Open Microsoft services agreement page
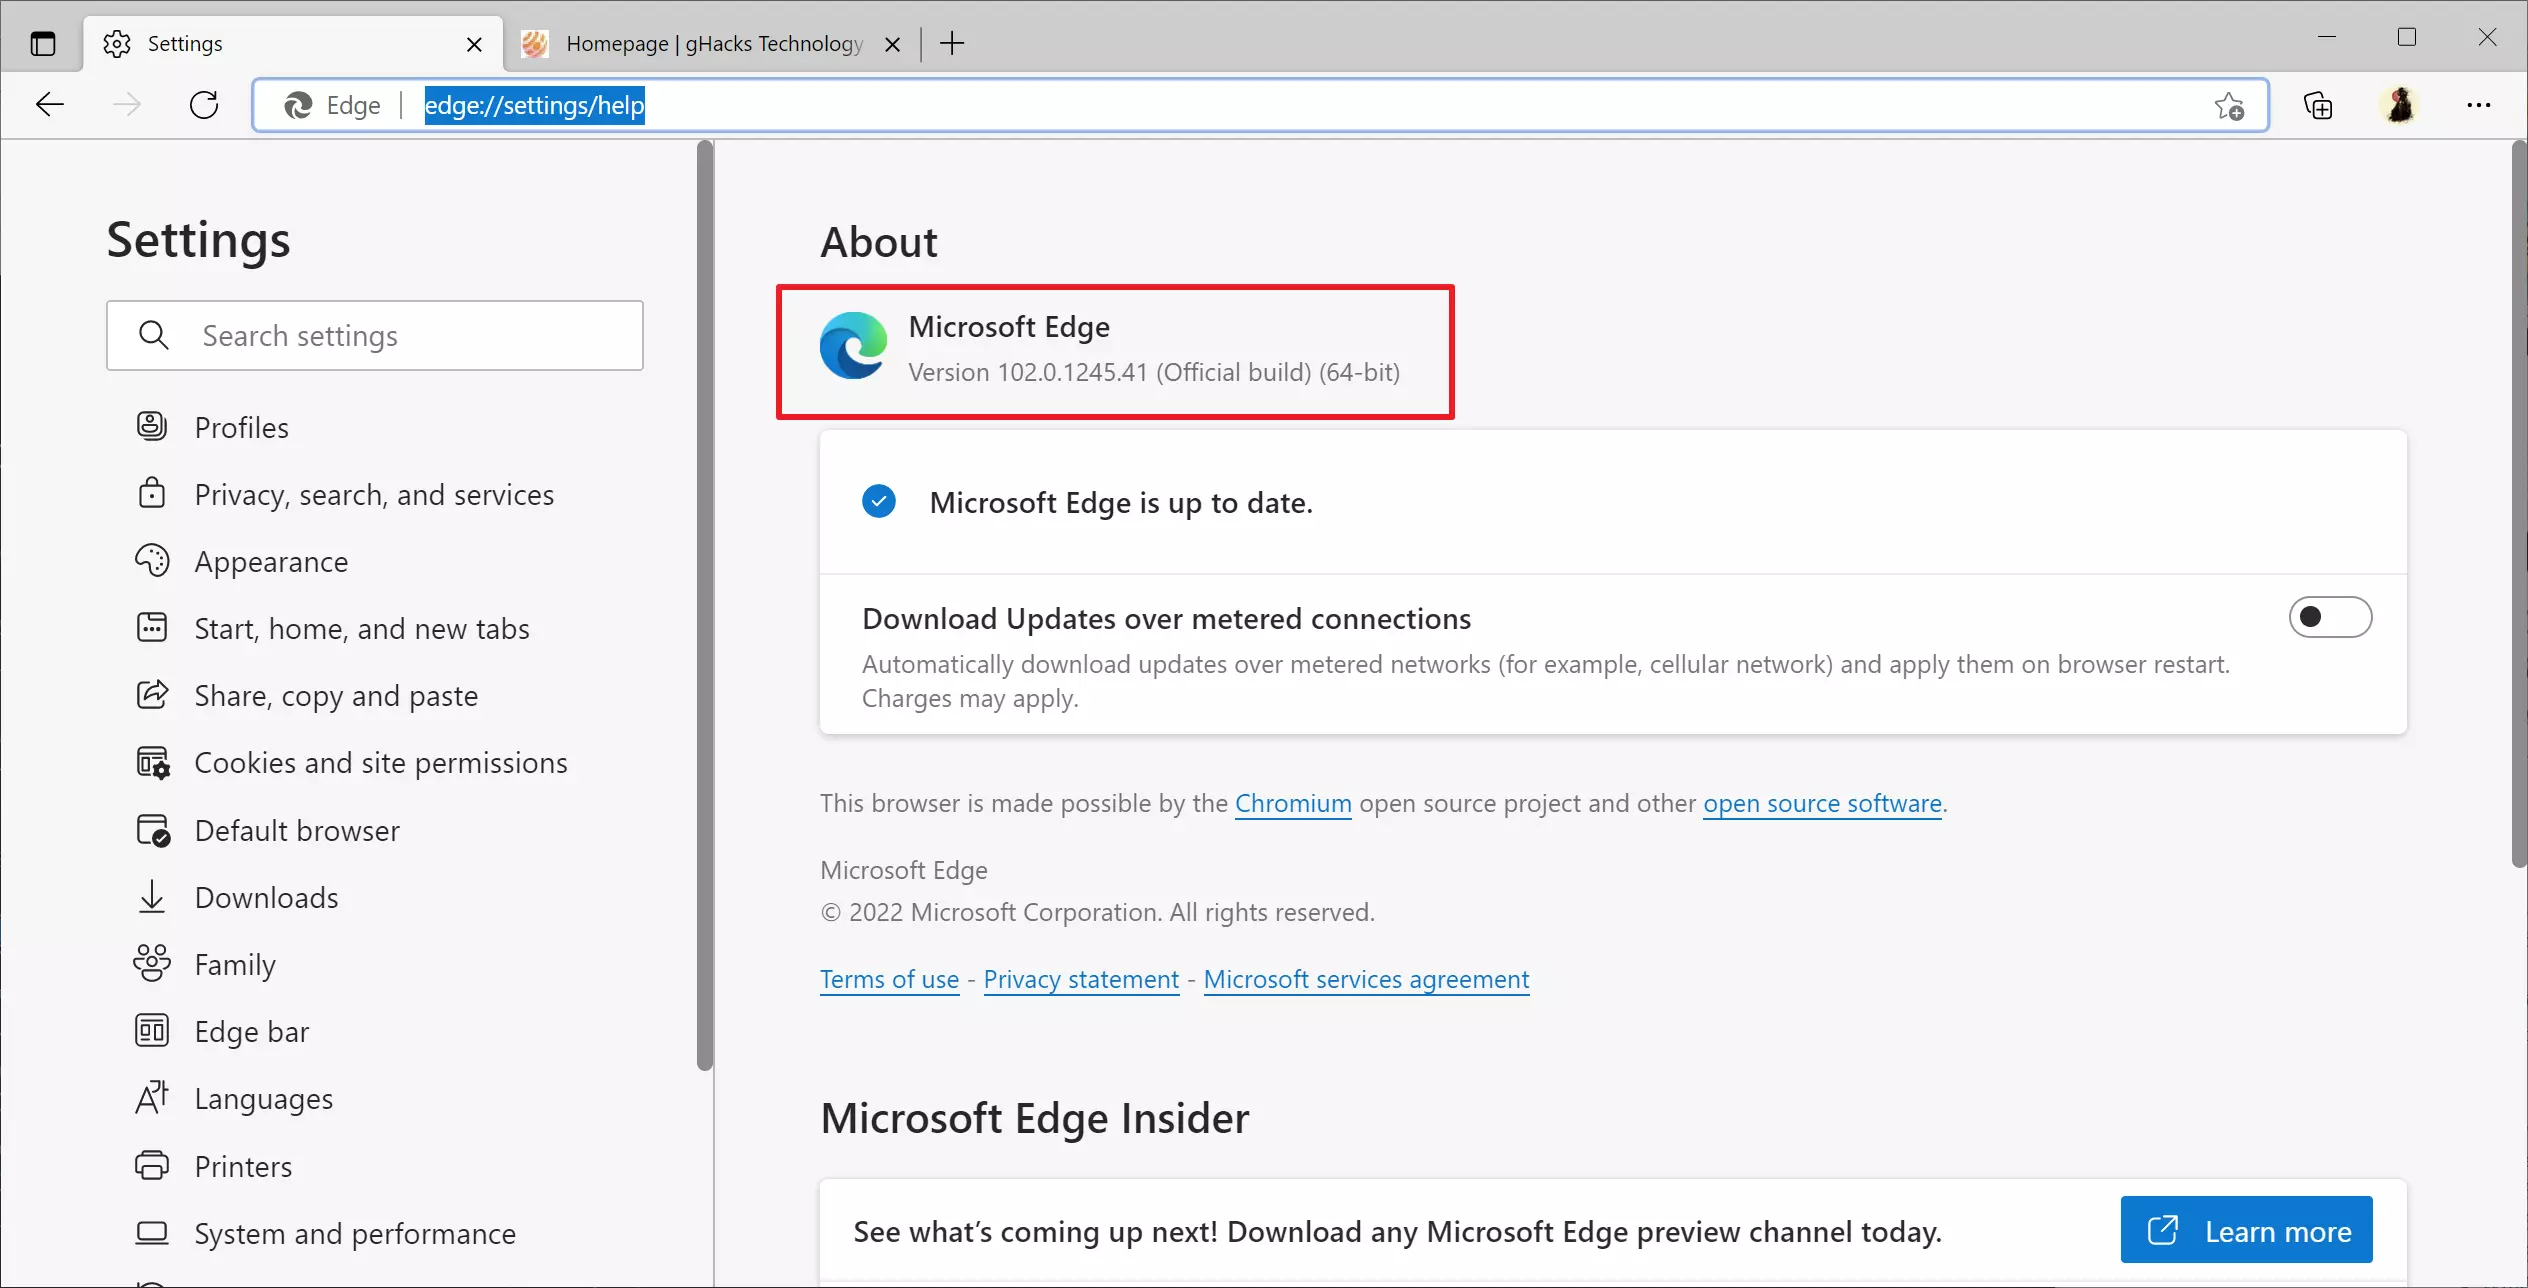Viewport: 2528px width, 1288px height. point(1367,979)
